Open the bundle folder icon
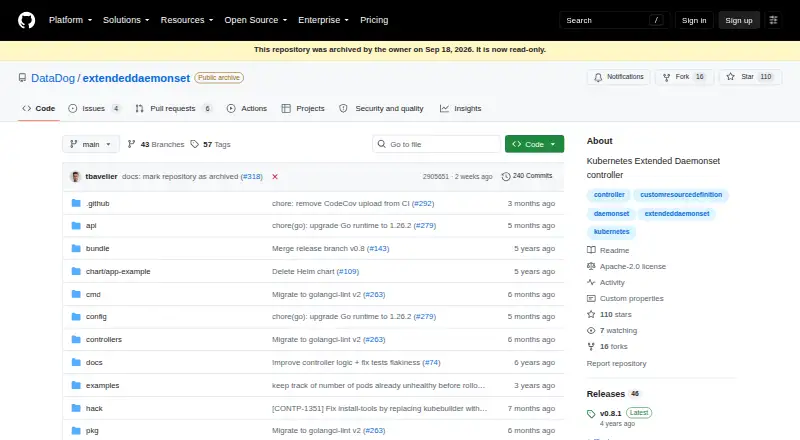800x440 pixels. point(76,249)
